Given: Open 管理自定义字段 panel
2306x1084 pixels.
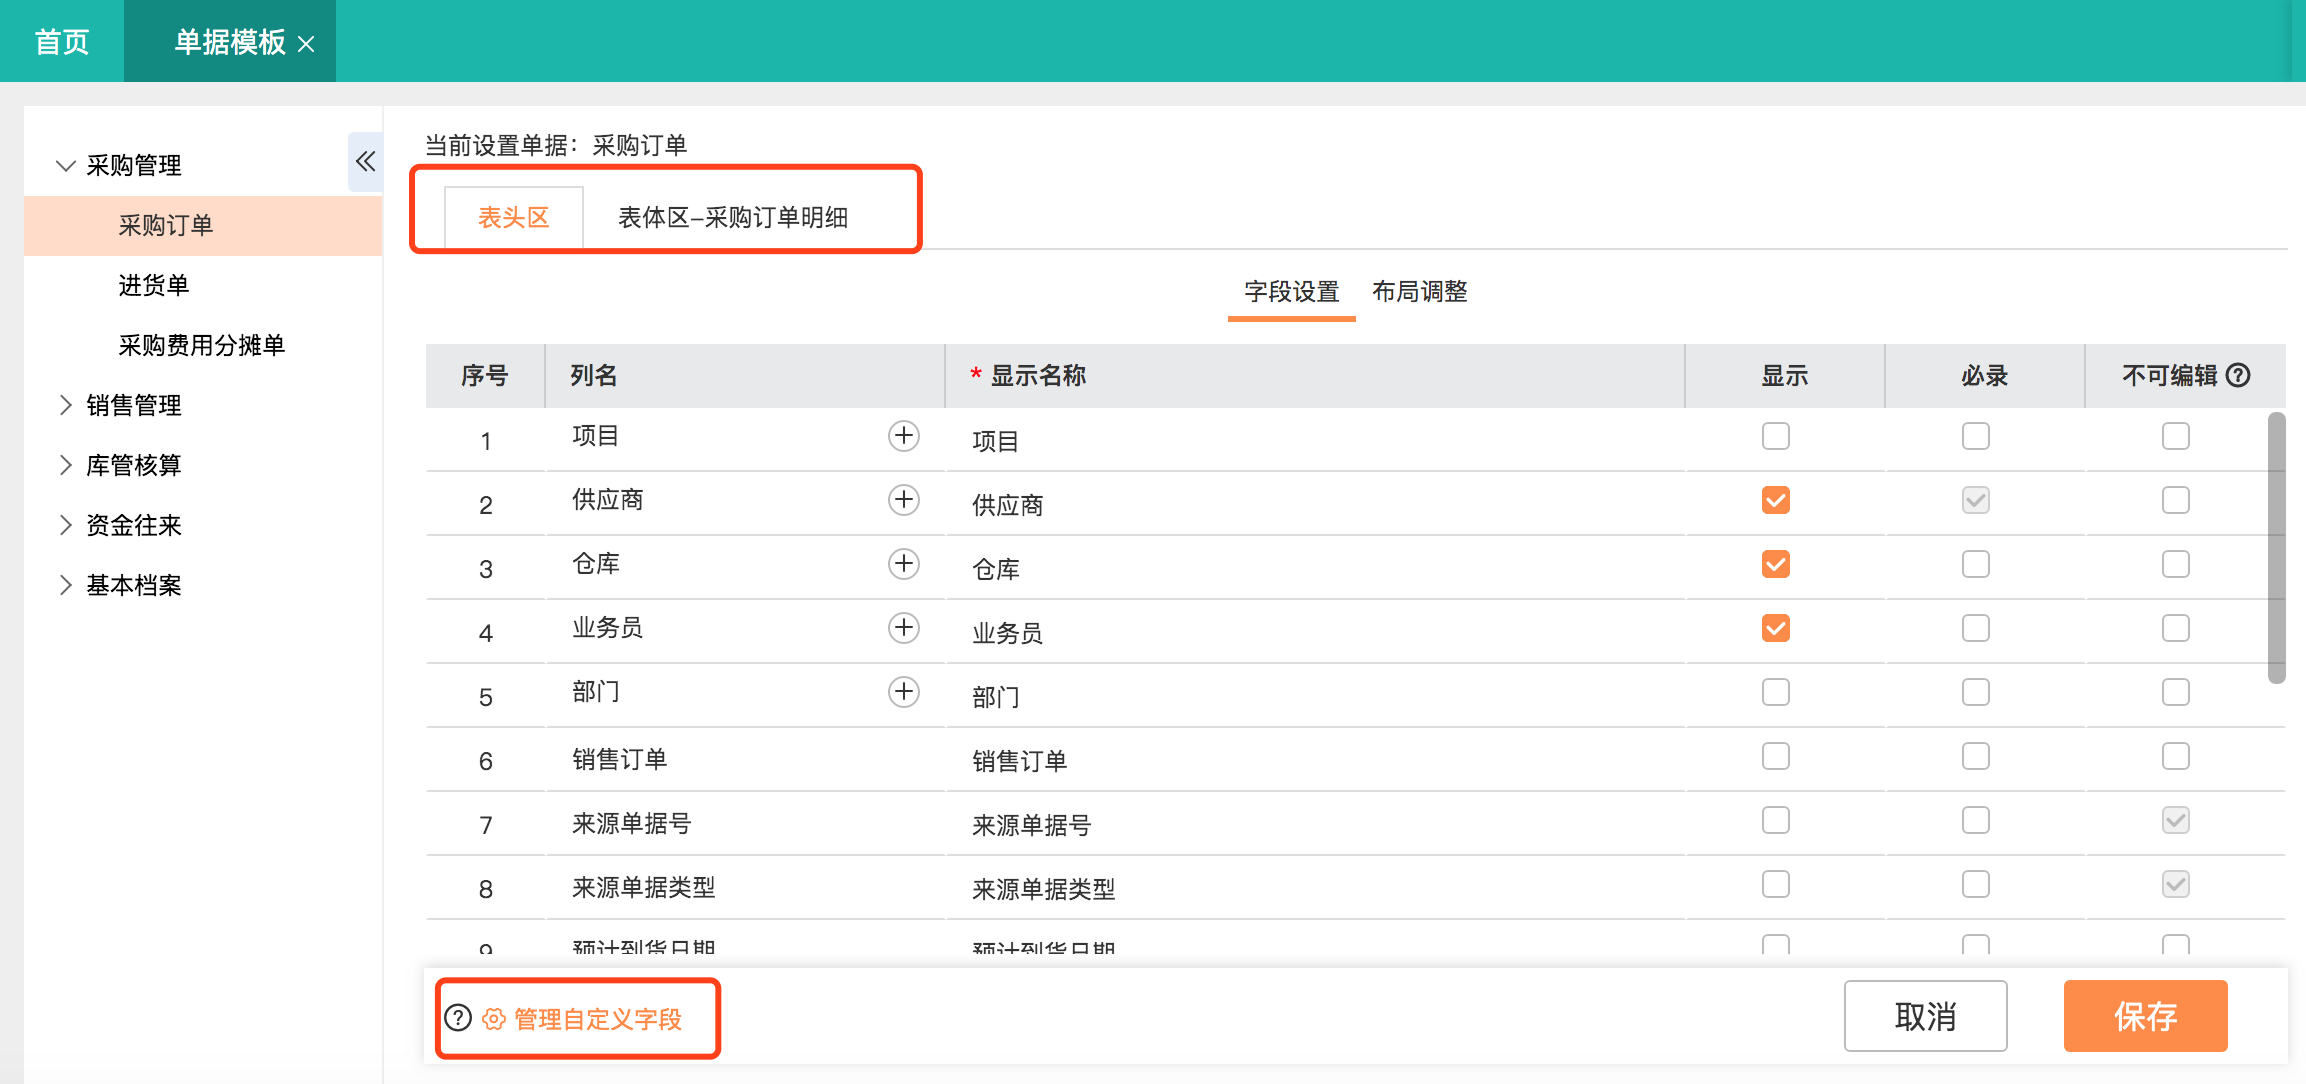Looking at the screenshot, I should [x=597, y=1016].
